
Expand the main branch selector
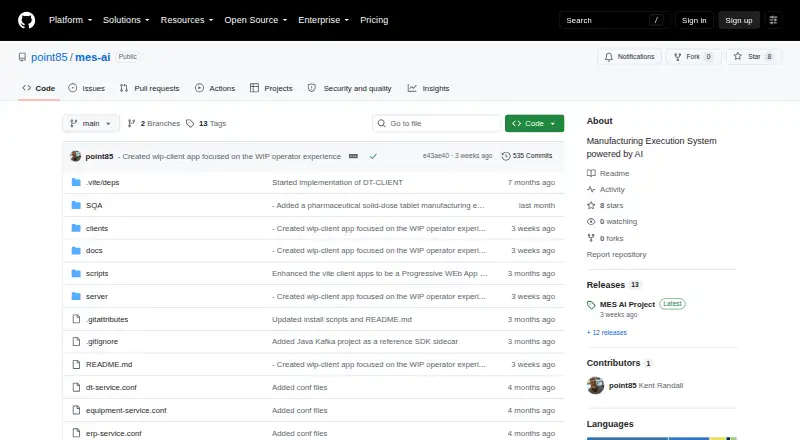pos(91,124)
